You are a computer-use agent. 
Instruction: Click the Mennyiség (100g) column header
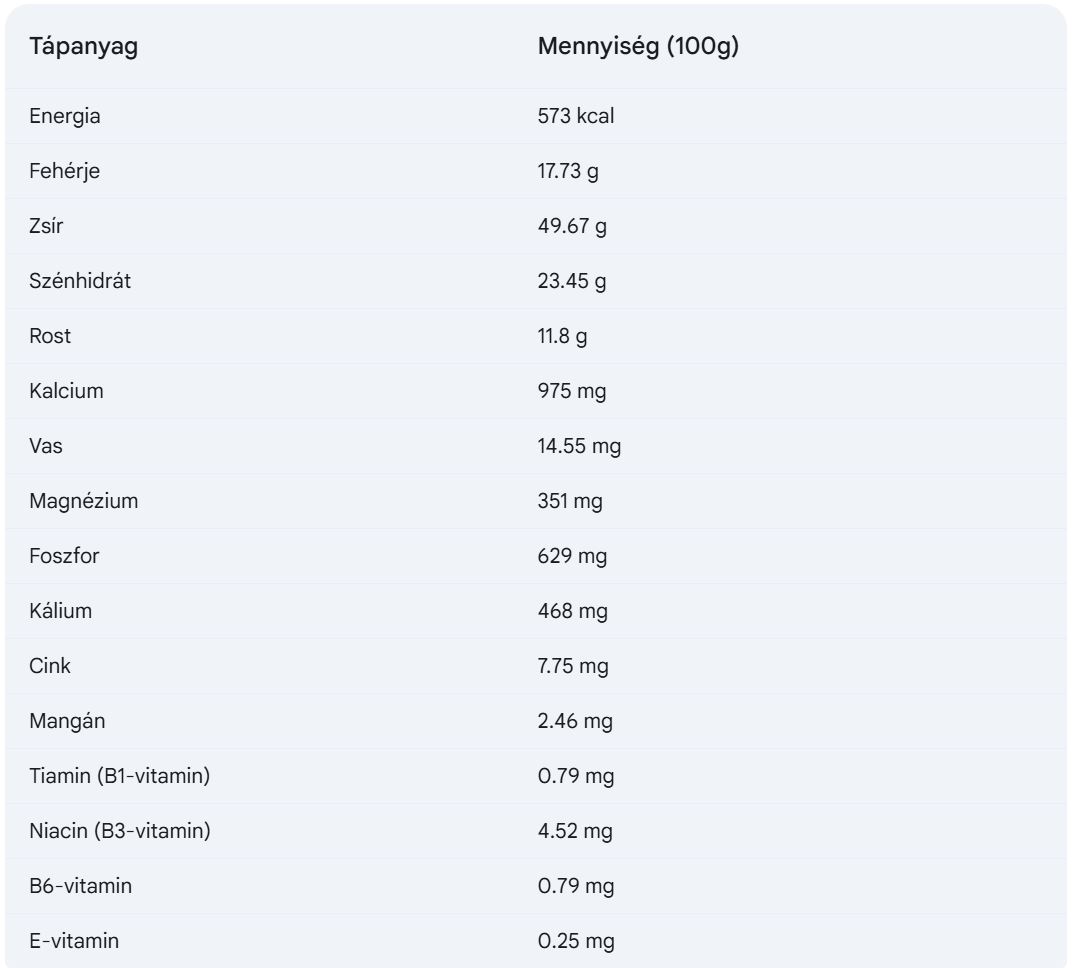[x=638, y=46]
